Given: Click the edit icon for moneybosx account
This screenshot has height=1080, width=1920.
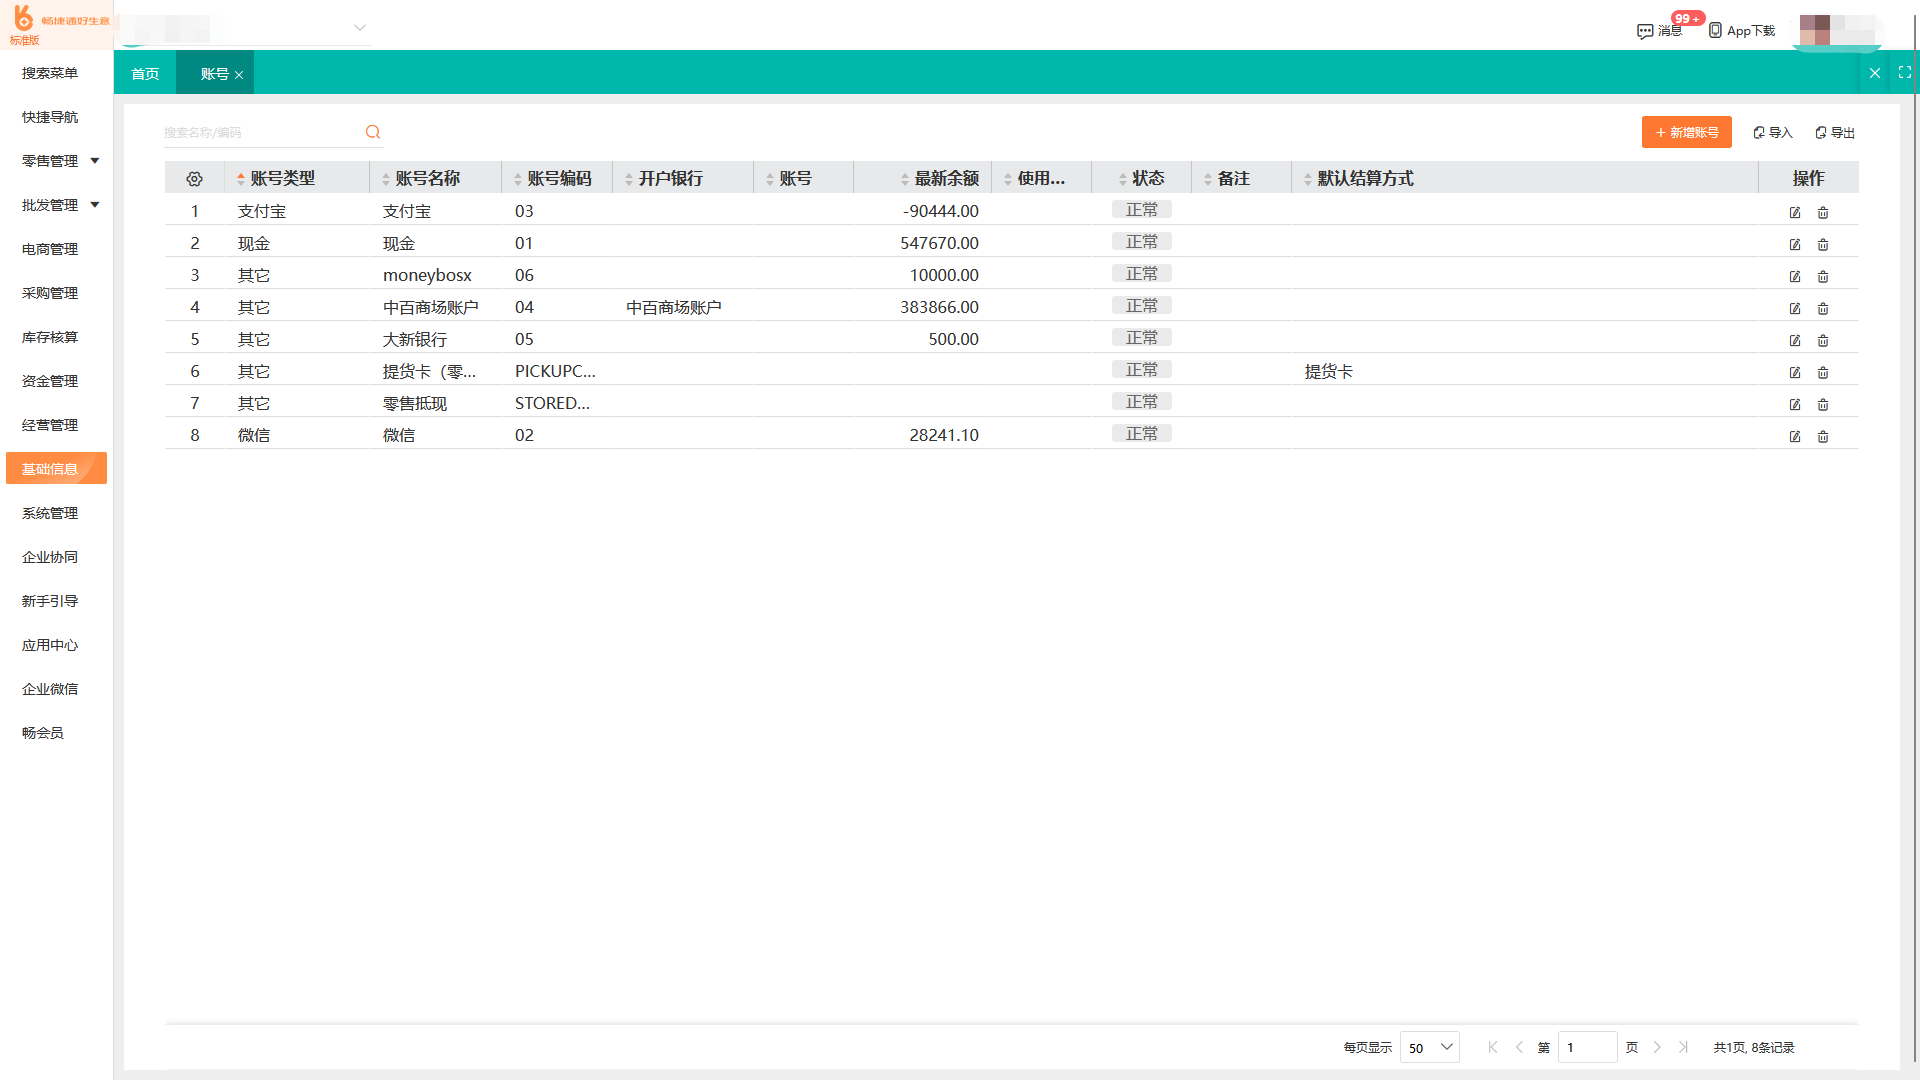Looking at the screenshot, I should click(1795, 274).
